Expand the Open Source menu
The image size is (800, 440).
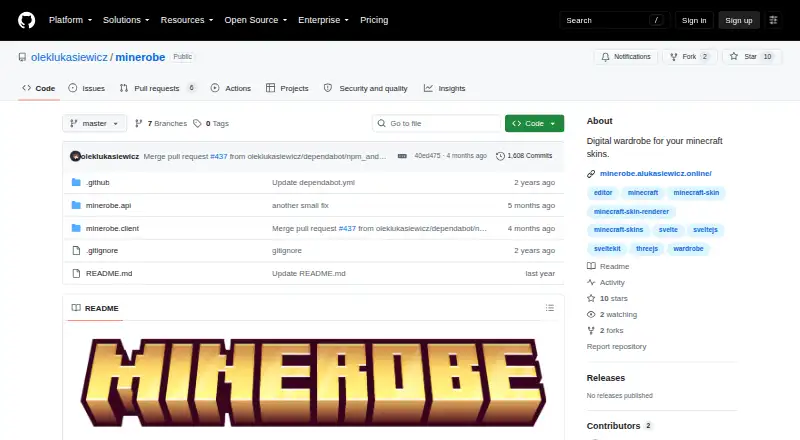tap(256, 20)
